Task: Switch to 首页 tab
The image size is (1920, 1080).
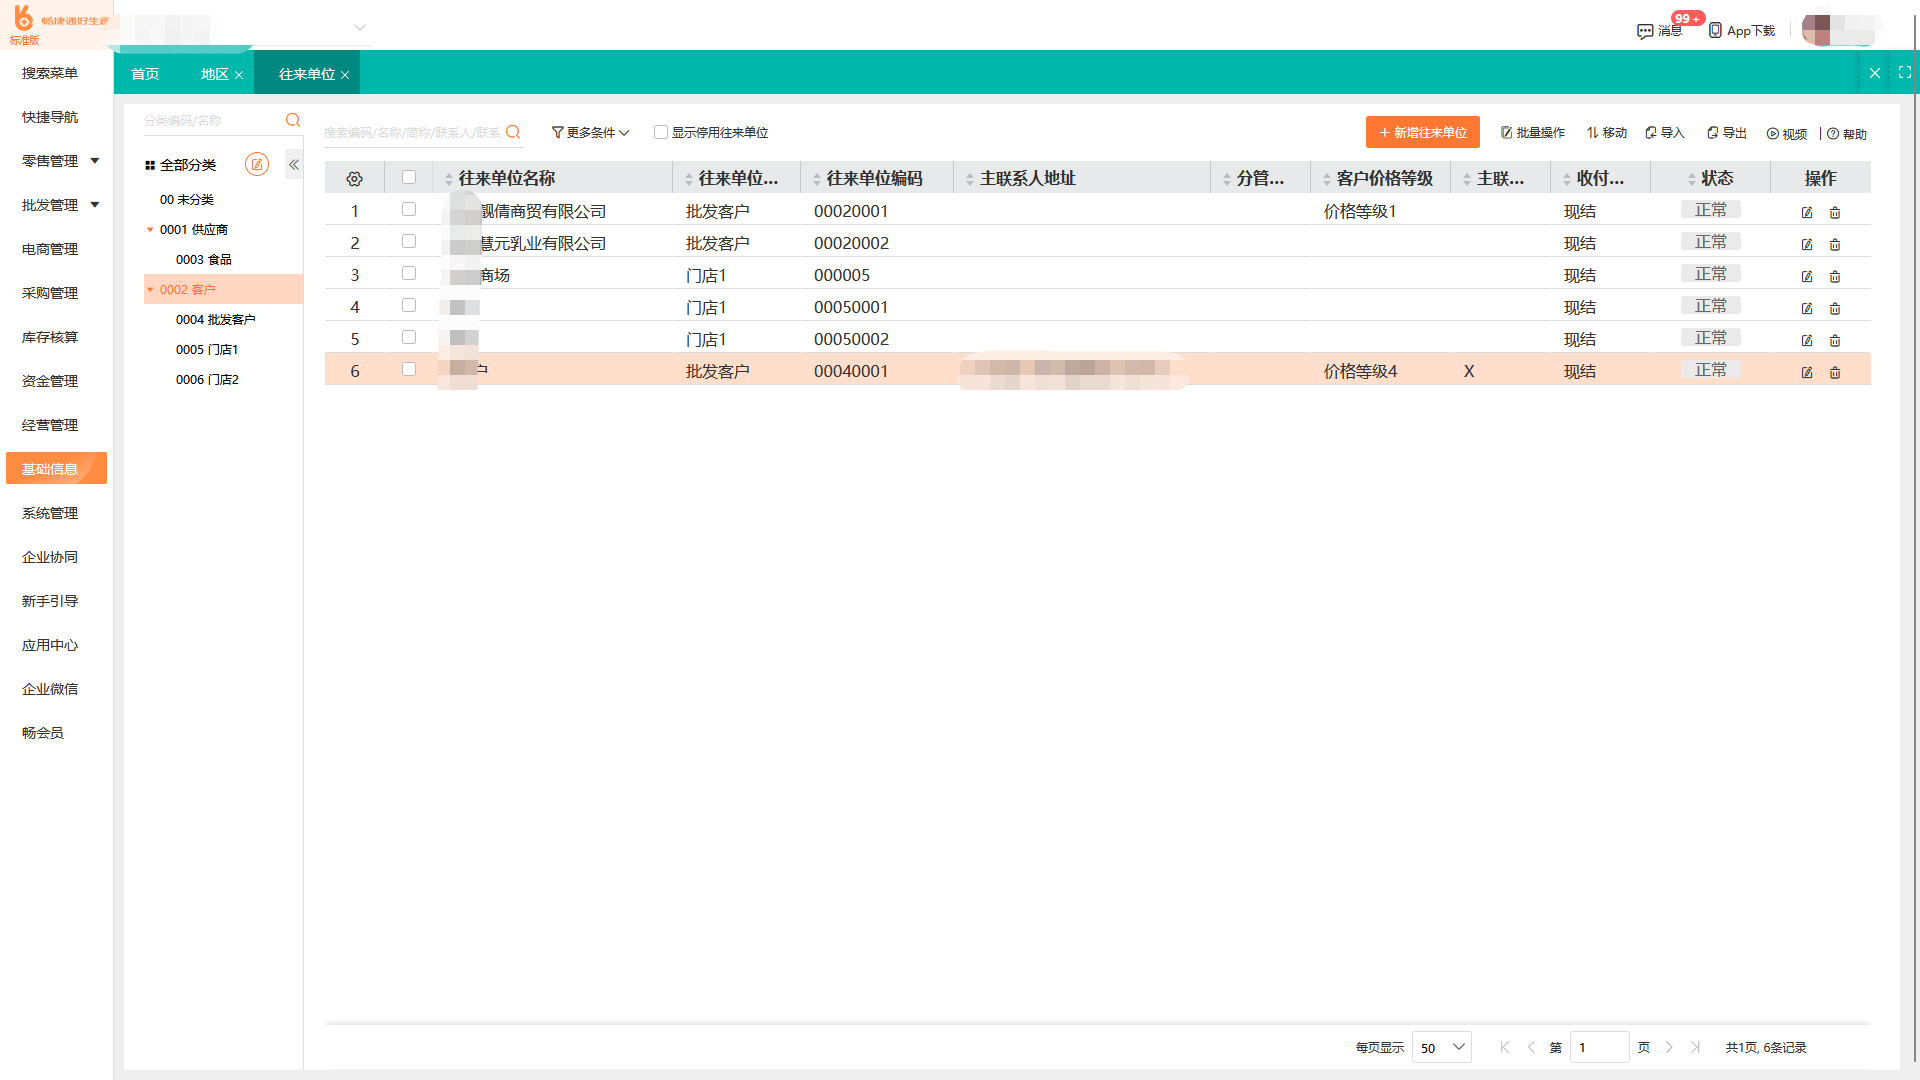Action: click(x=144, y=73)
